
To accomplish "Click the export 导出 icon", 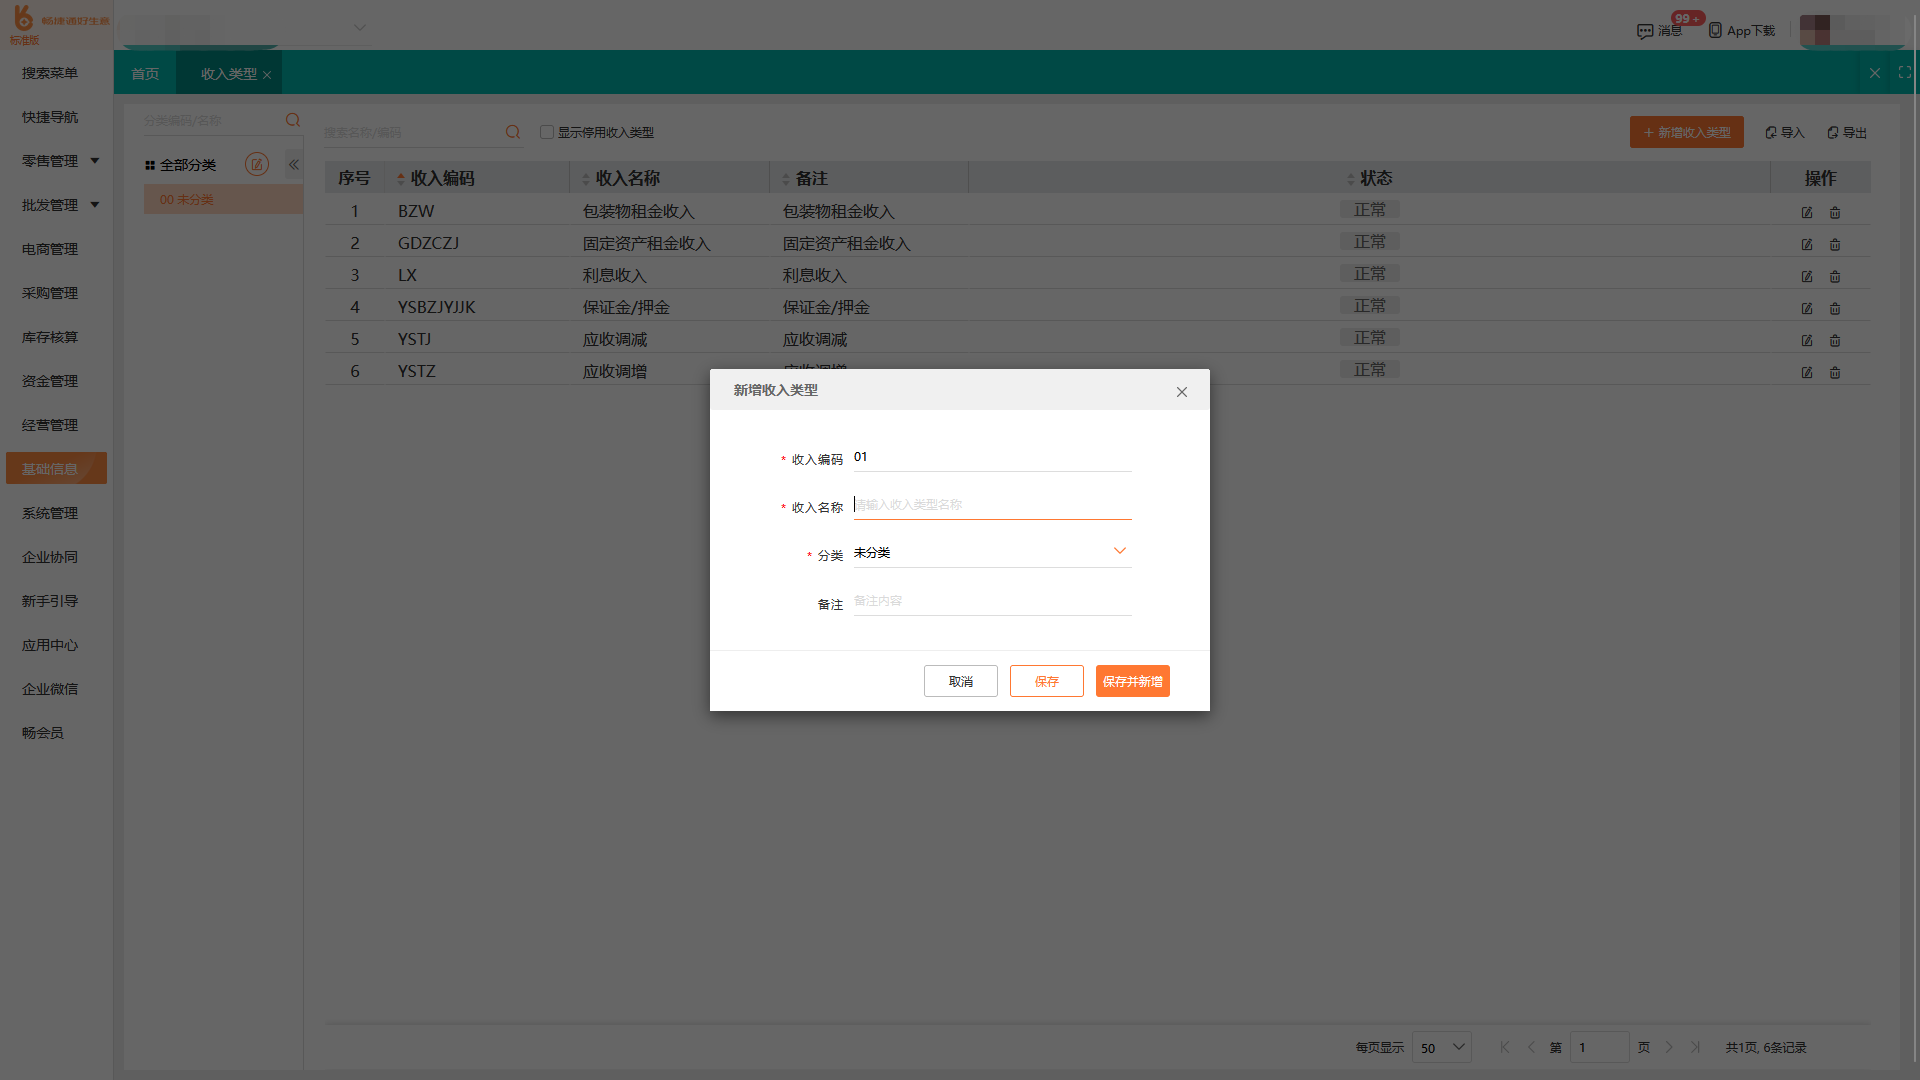I will point(1846,132).
